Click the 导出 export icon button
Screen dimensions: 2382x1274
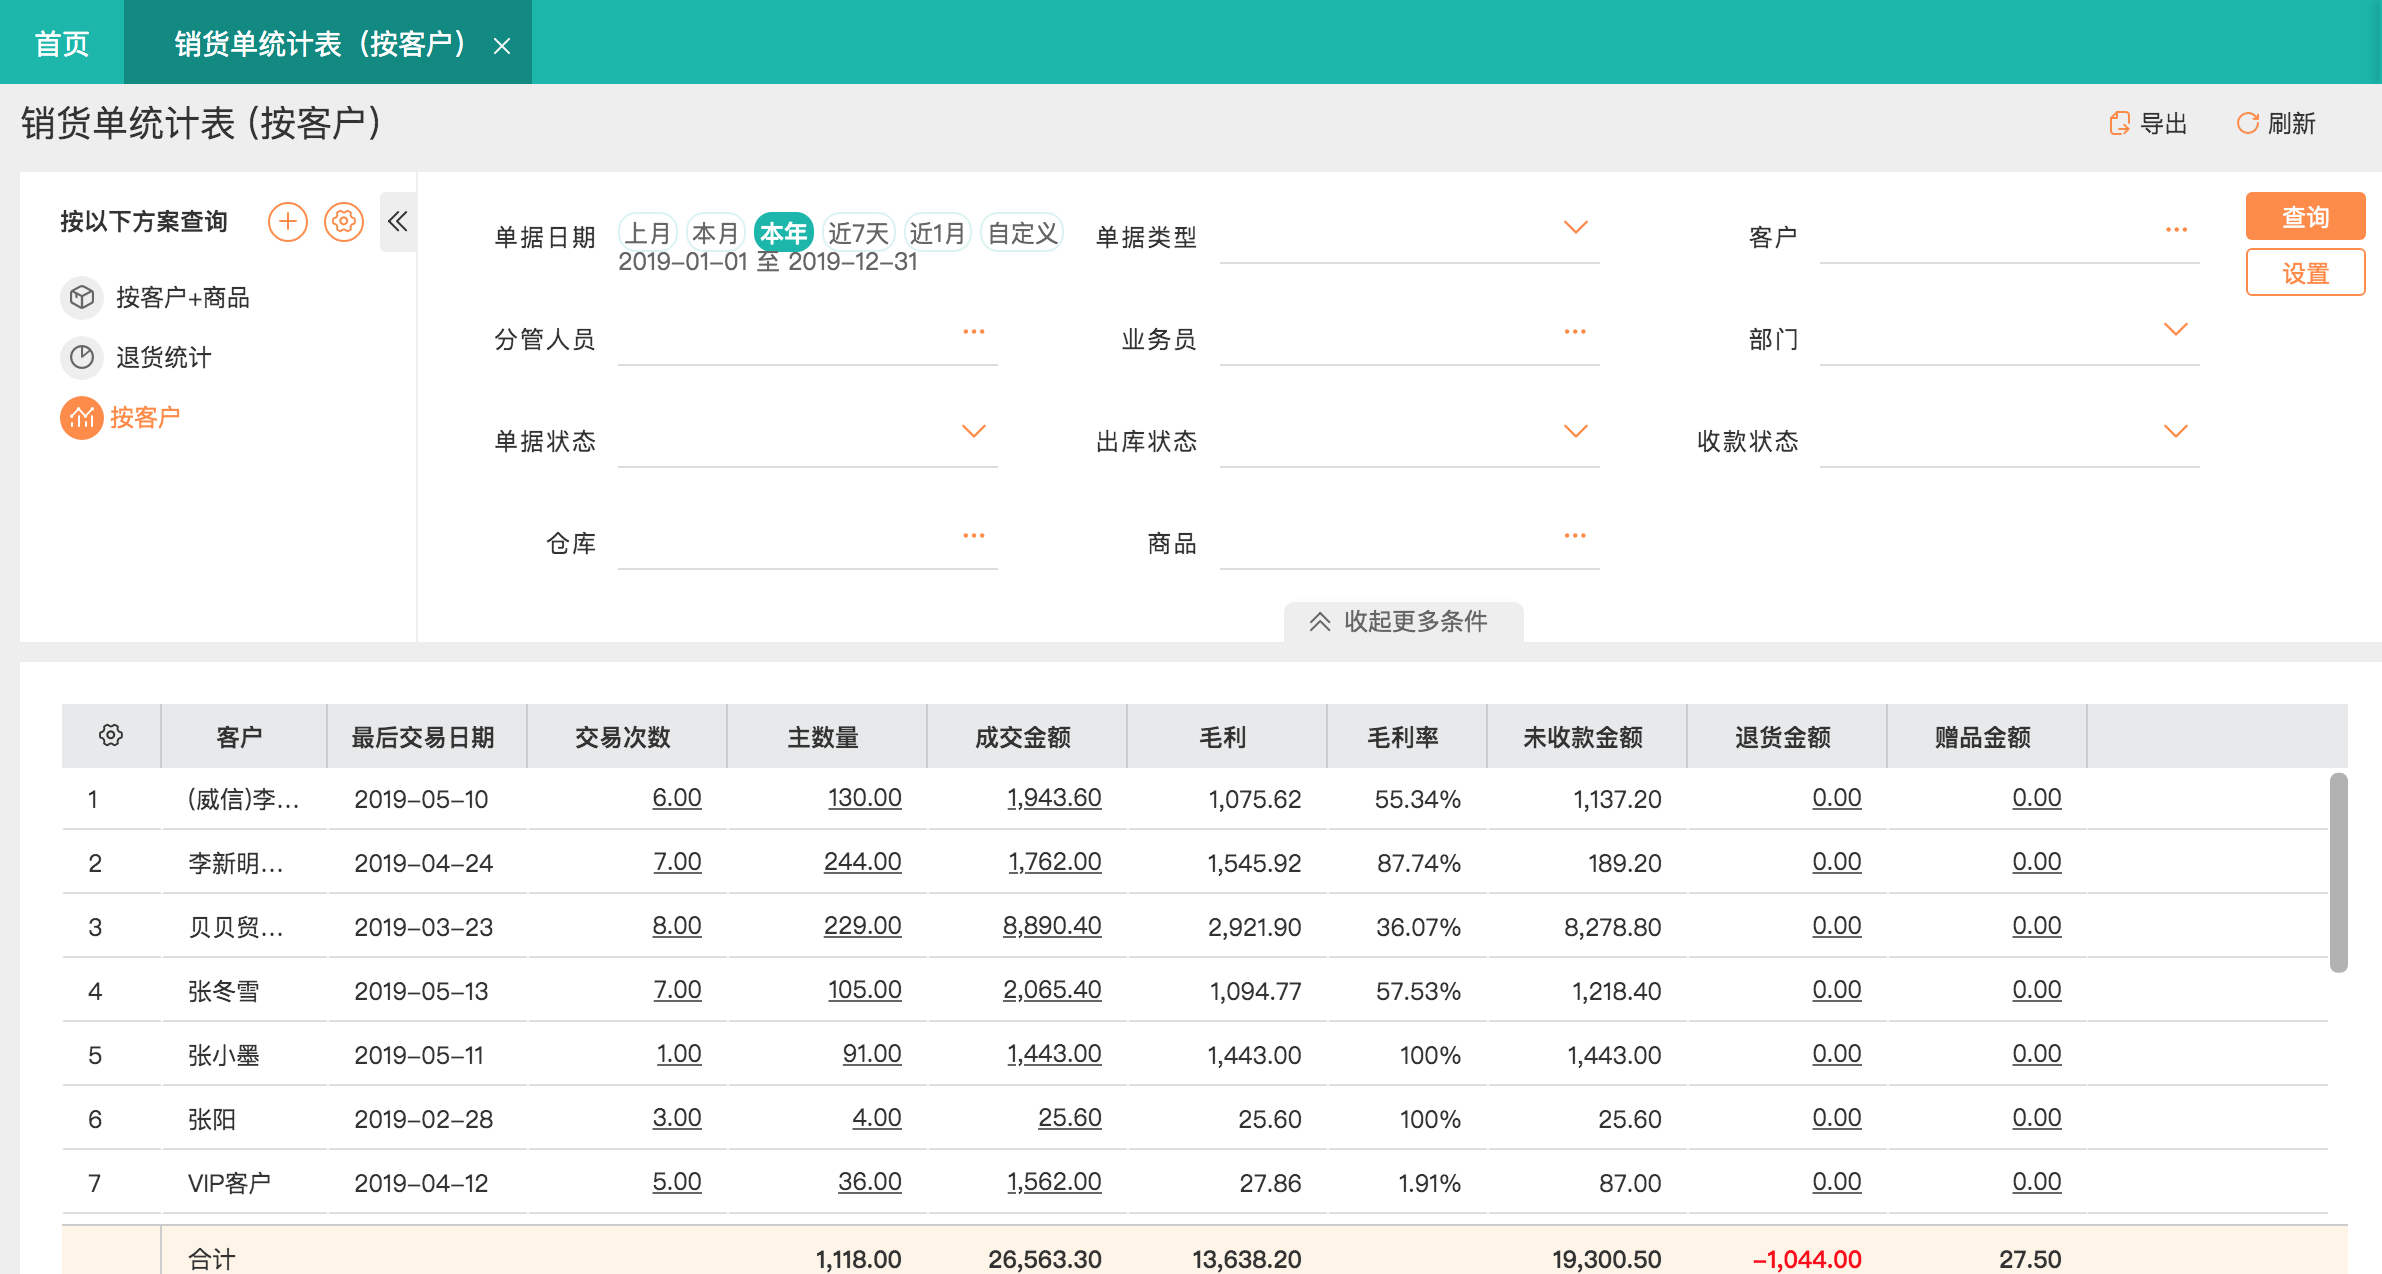point(2117,126)
